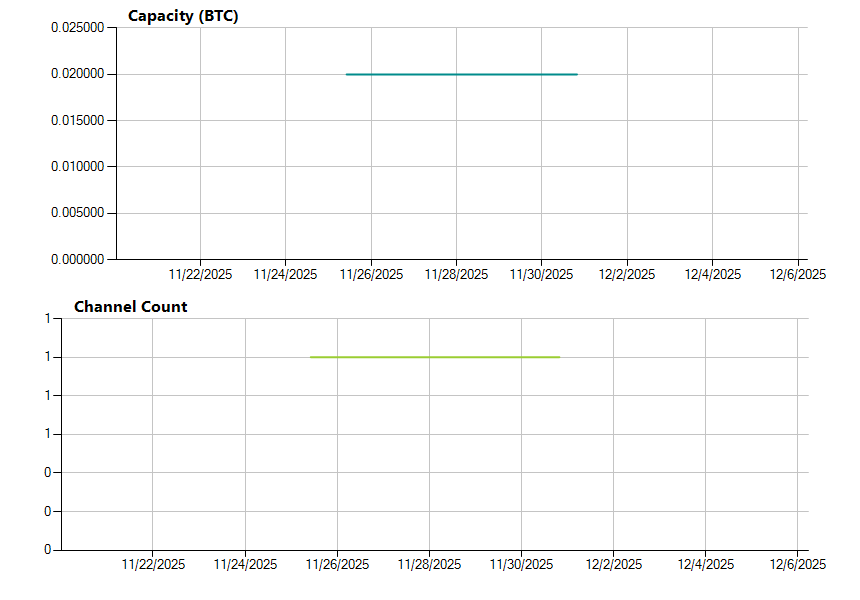Pick 11/30/2025 on the Capacity chart axis
This screenshot has height=600, width=860.
pos(541,274)
